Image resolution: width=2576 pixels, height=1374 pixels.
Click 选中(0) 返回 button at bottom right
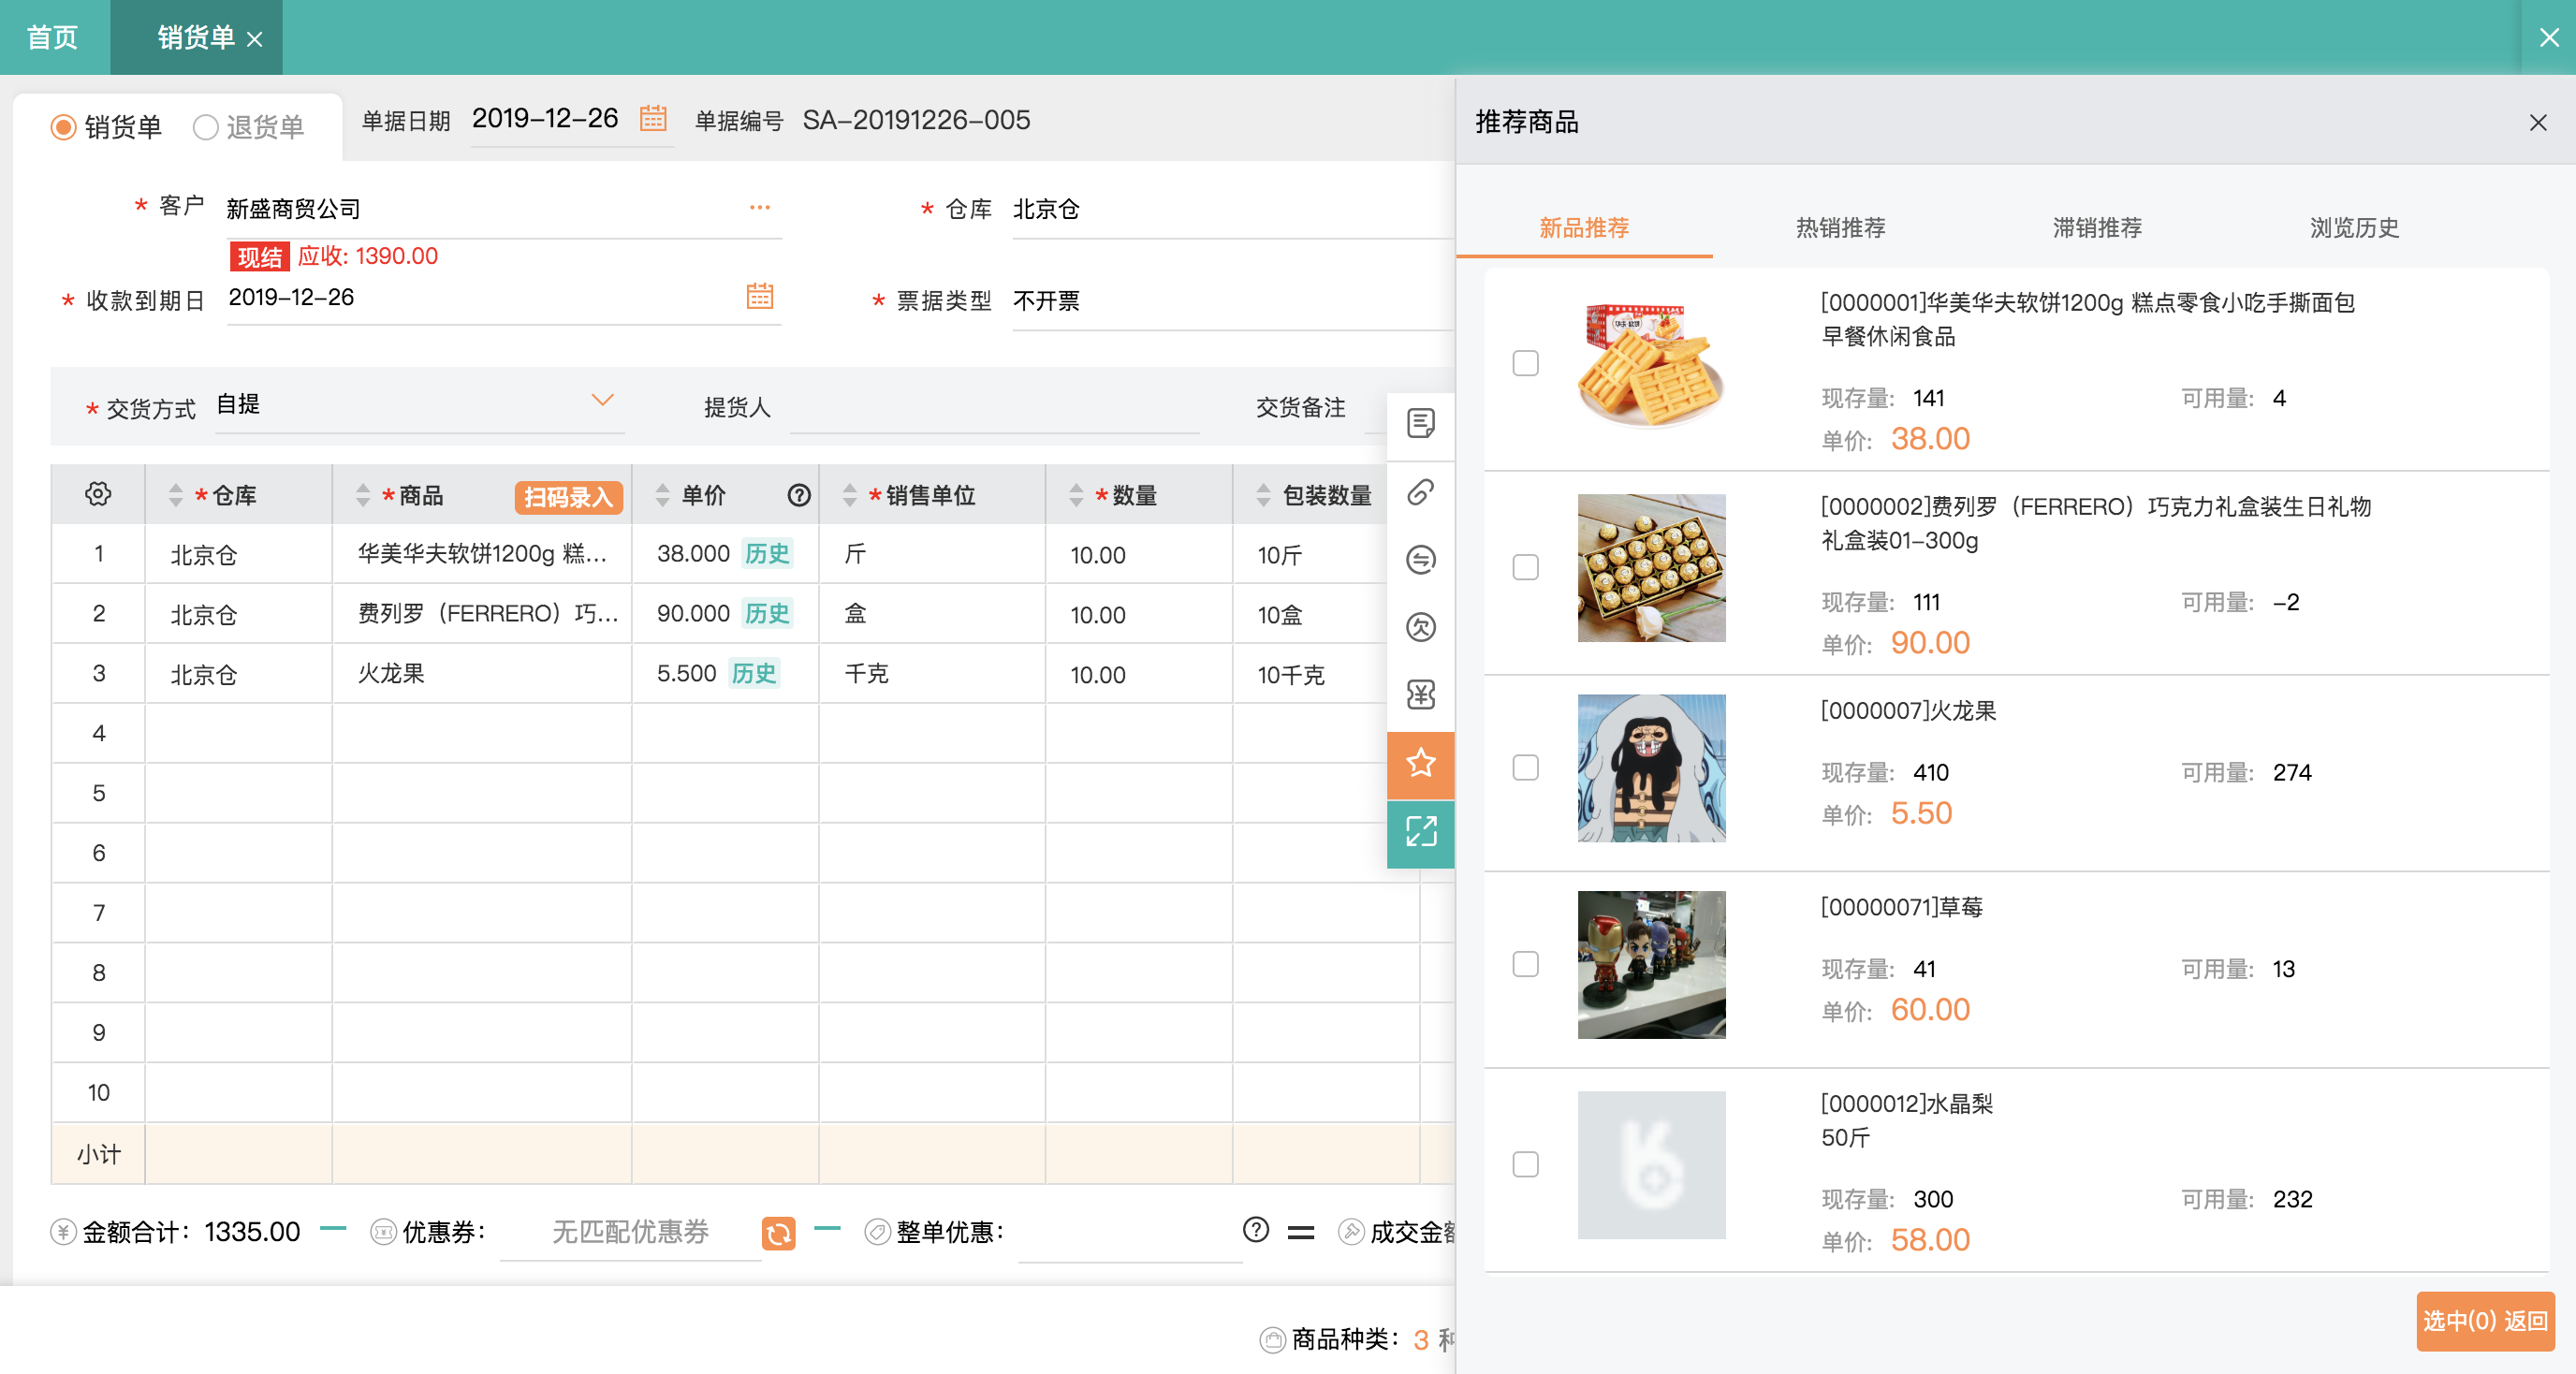click(2491, 1326)
